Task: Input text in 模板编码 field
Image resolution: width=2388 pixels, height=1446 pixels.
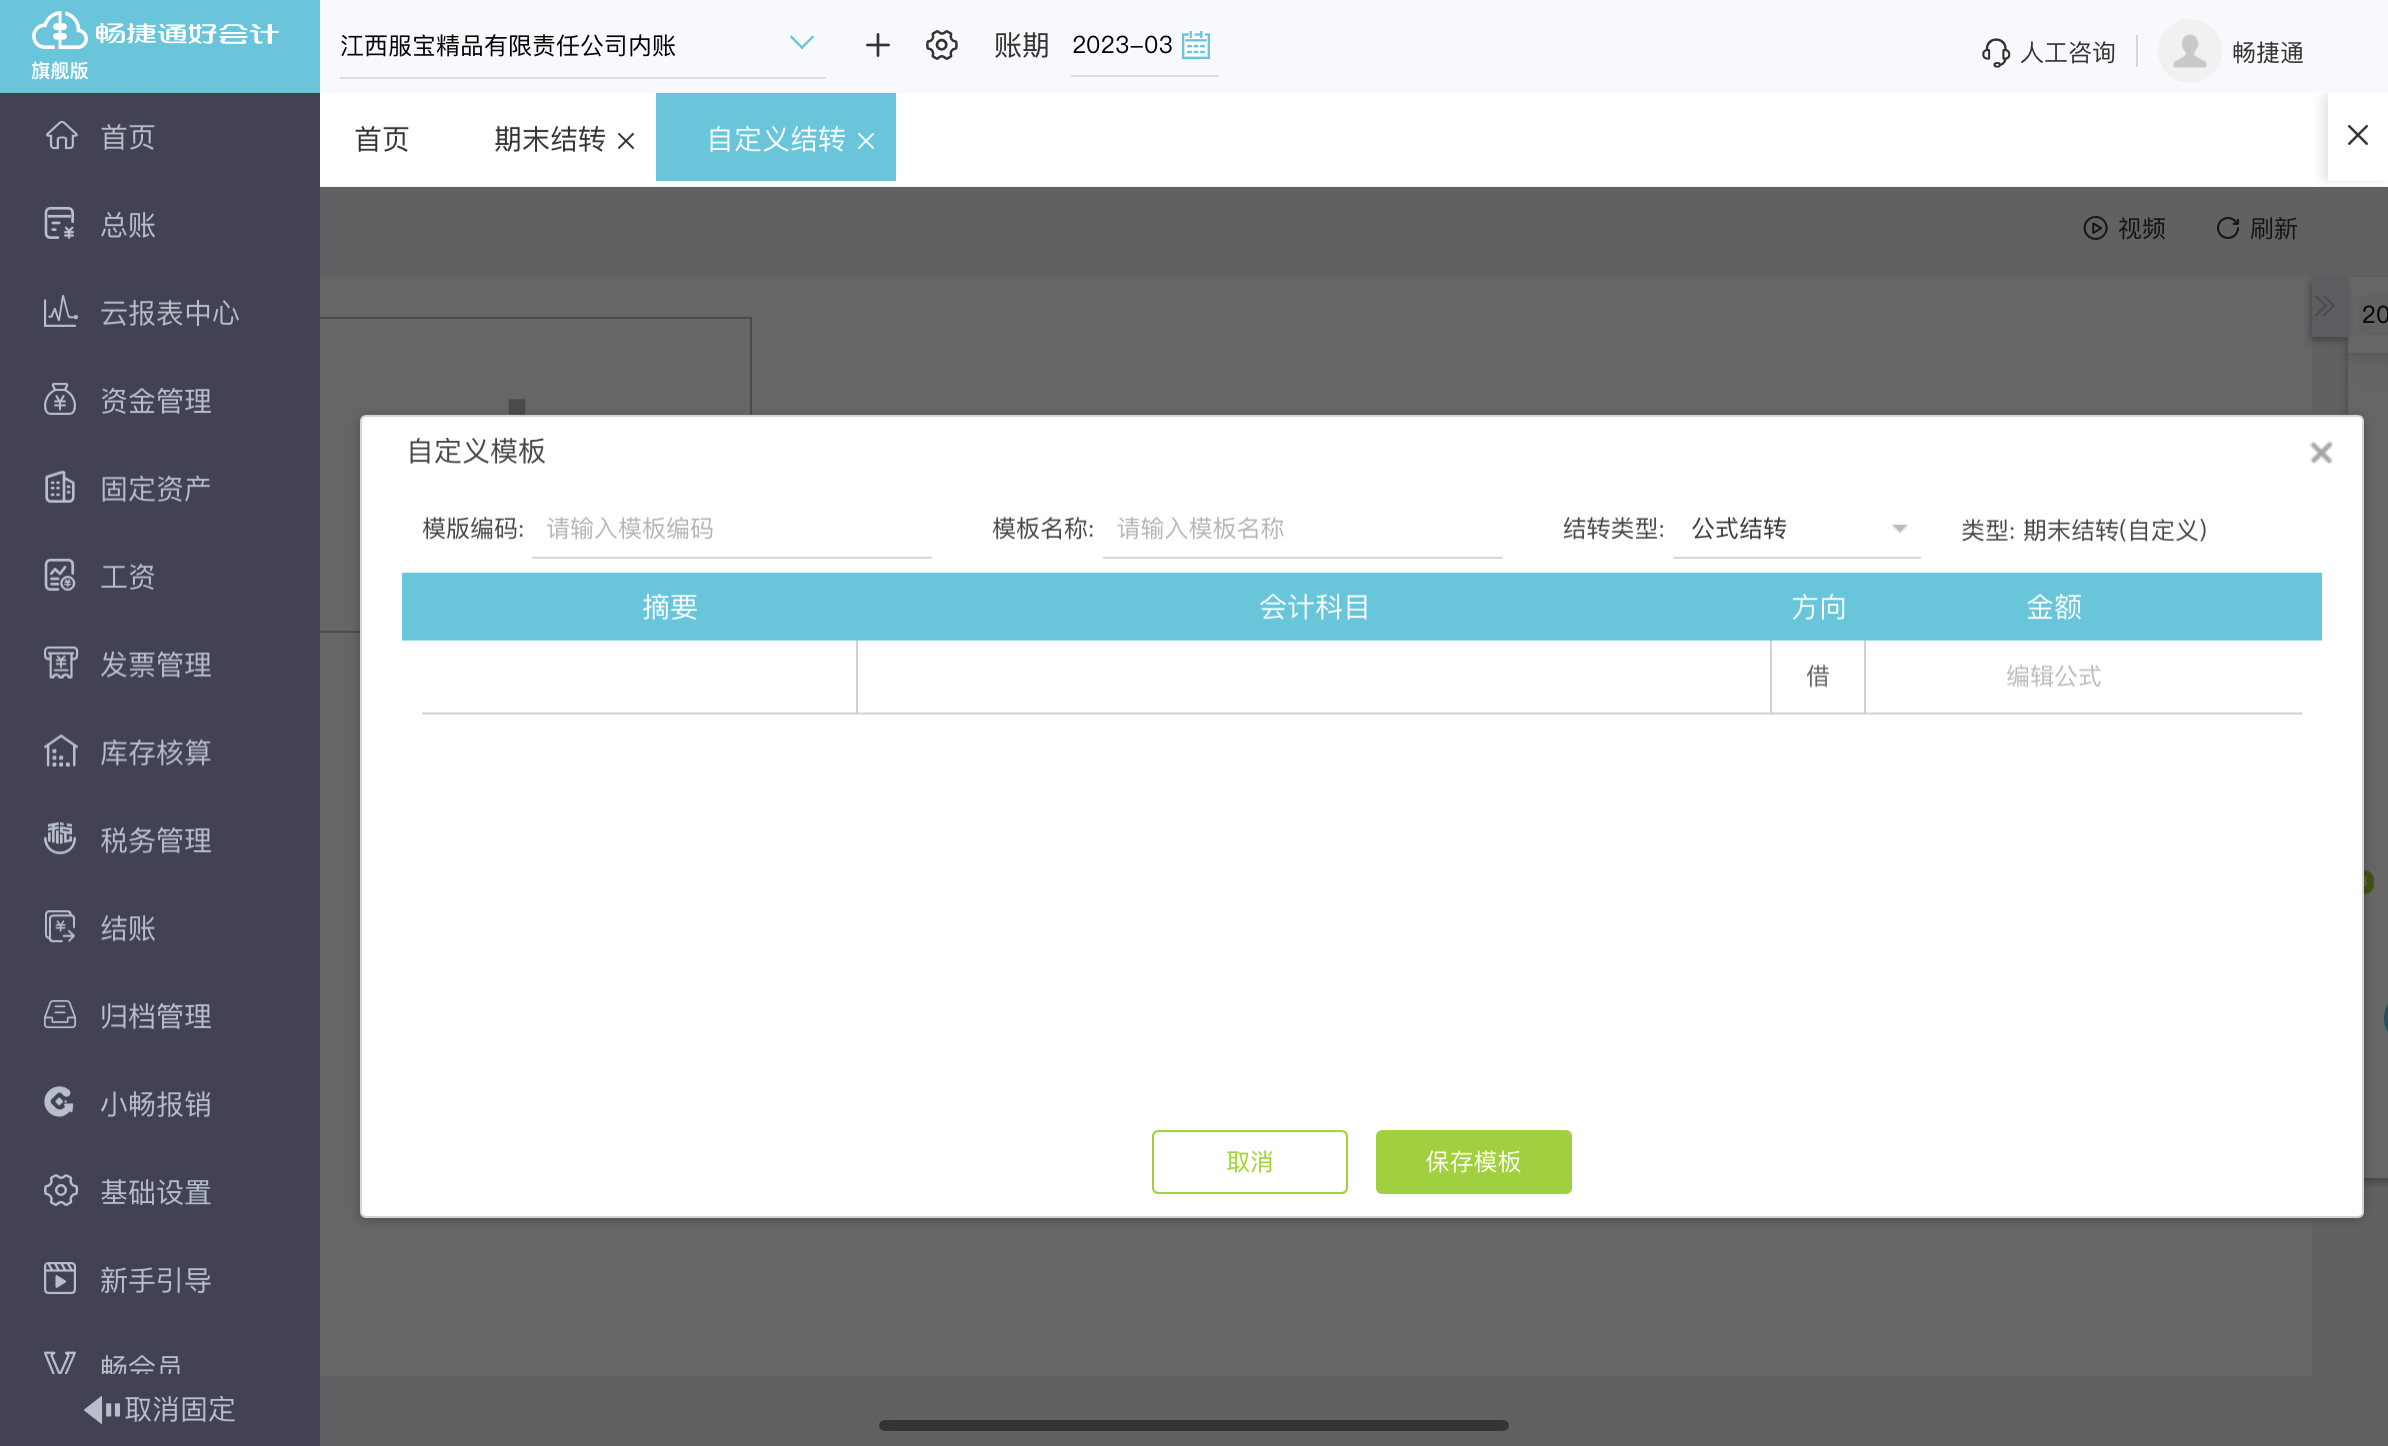Action: coord(735,529)
